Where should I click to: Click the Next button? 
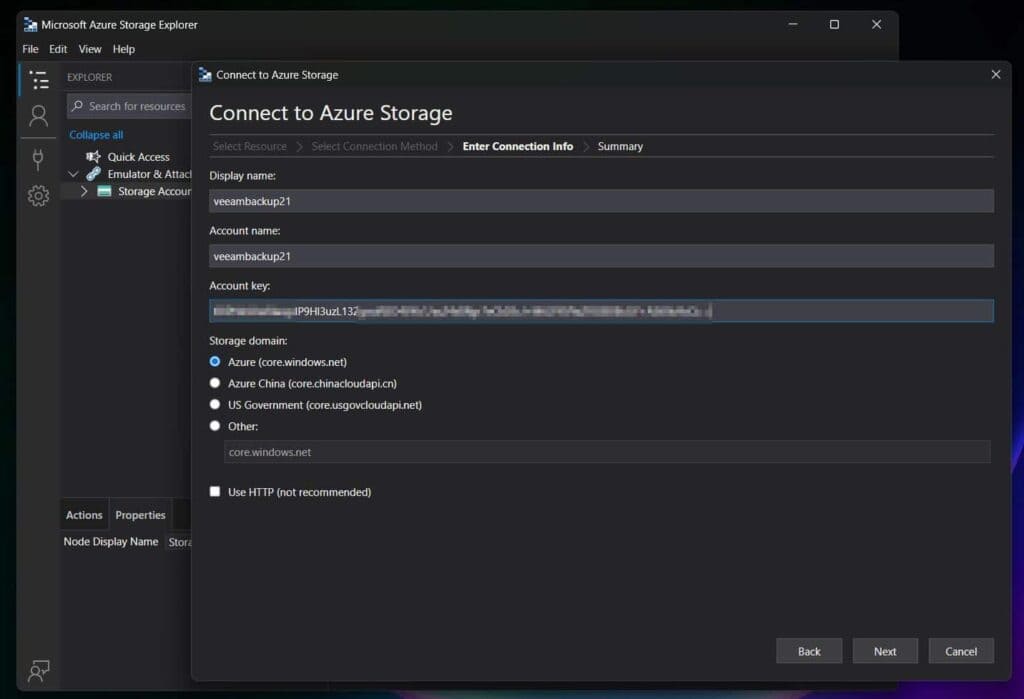click(885, 651)
